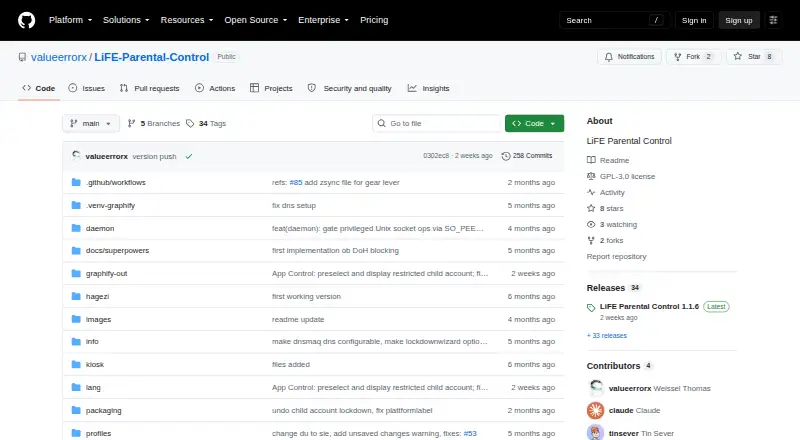Open issue #53 link in profiles row
The height and width of the screenshot is (440, 800).
(470, 433)
